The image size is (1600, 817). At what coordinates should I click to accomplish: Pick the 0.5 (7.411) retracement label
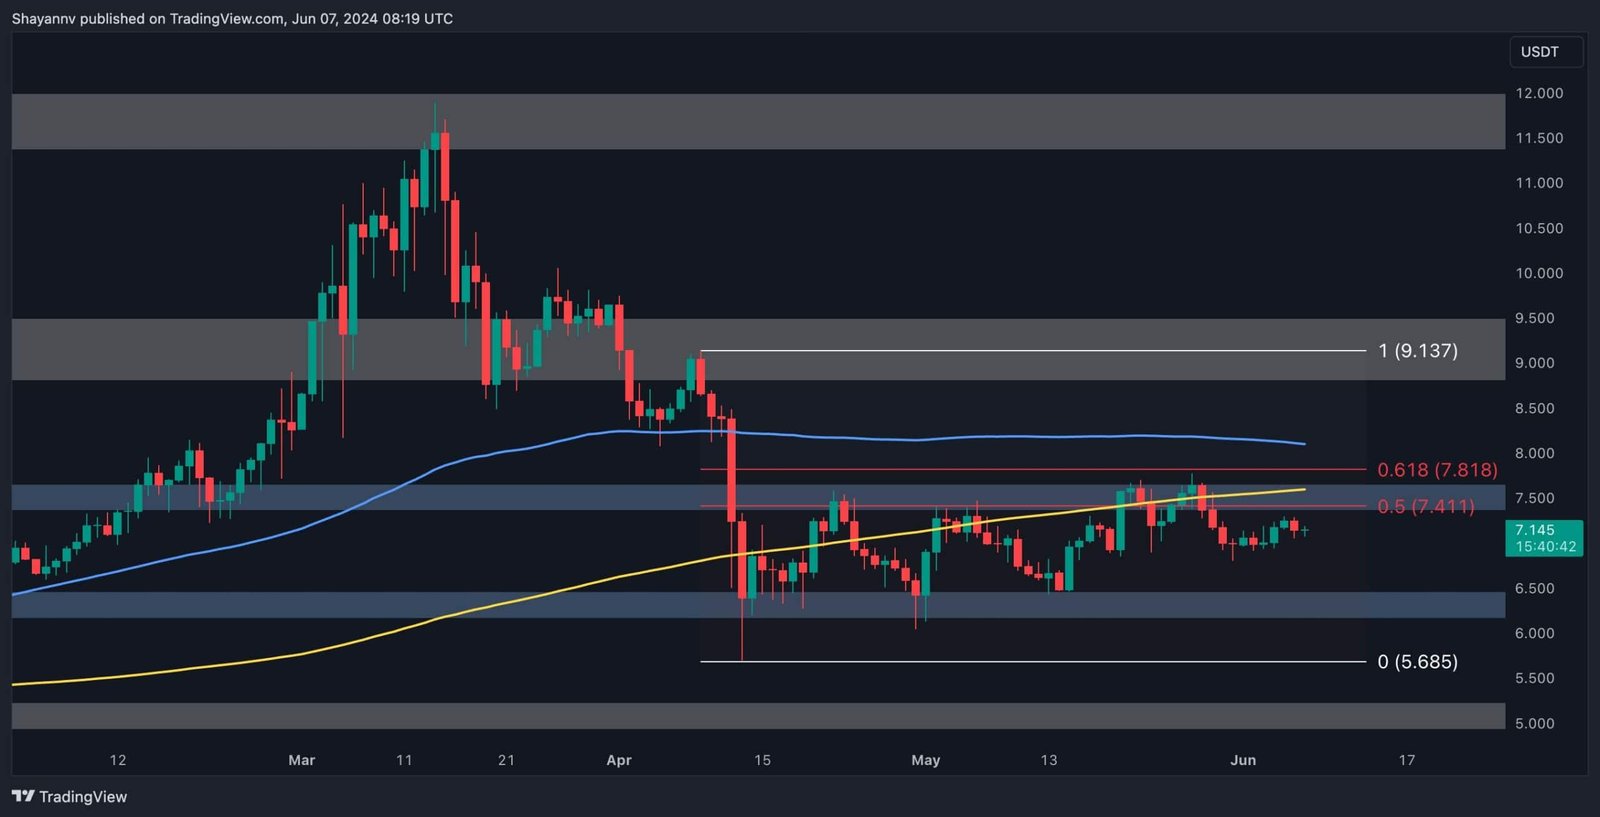coord(1425,507)
